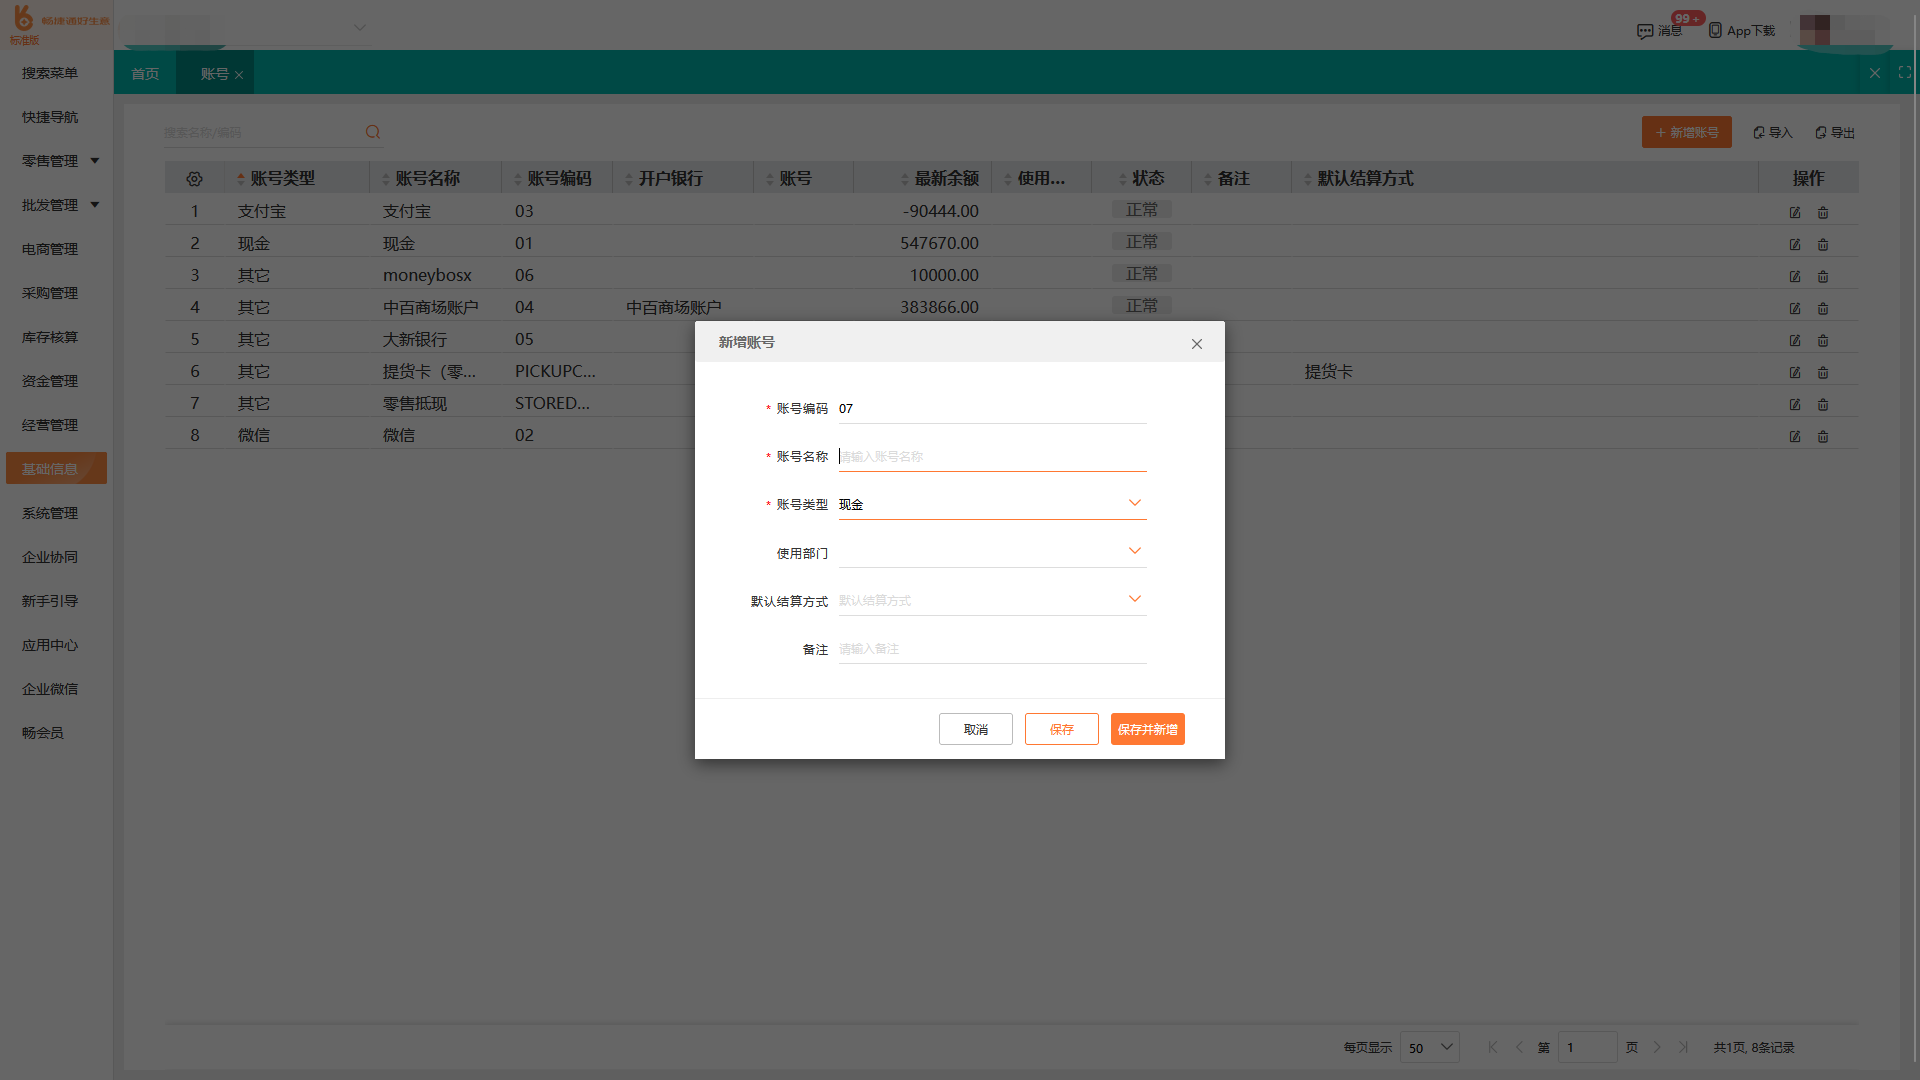
Task: Select the 首页 tab in navigation
Action: coord(144,73)
